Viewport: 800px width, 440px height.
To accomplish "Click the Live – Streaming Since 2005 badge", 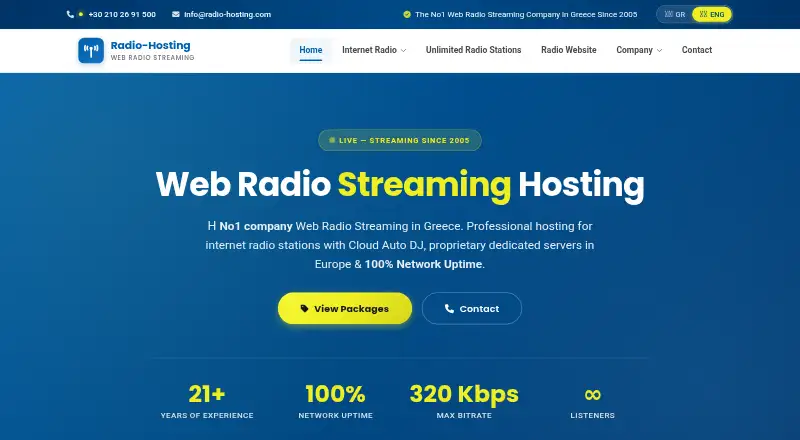I will click(x=399, y=140).
